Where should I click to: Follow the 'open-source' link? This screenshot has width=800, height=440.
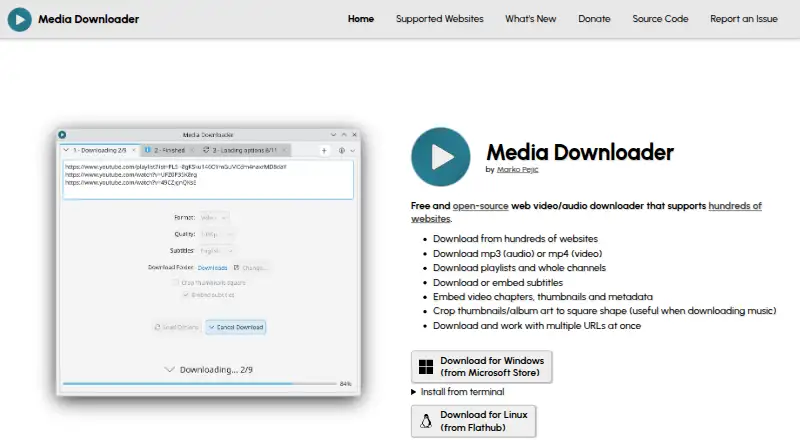coord(480,206)
